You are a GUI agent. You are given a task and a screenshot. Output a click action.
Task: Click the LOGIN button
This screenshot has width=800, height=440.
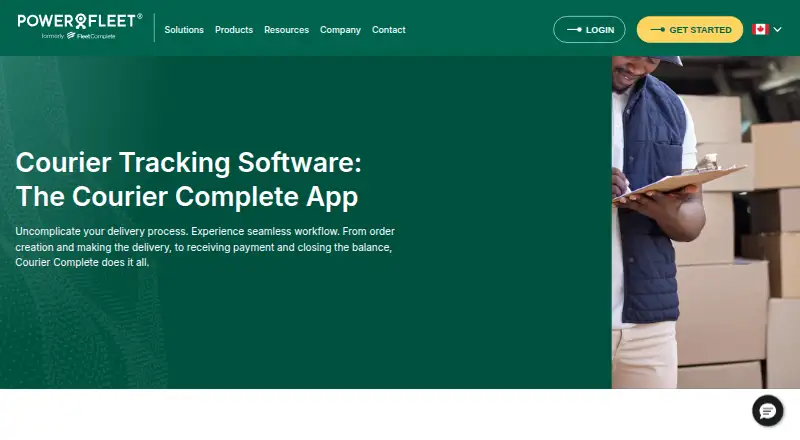[589, 30]
